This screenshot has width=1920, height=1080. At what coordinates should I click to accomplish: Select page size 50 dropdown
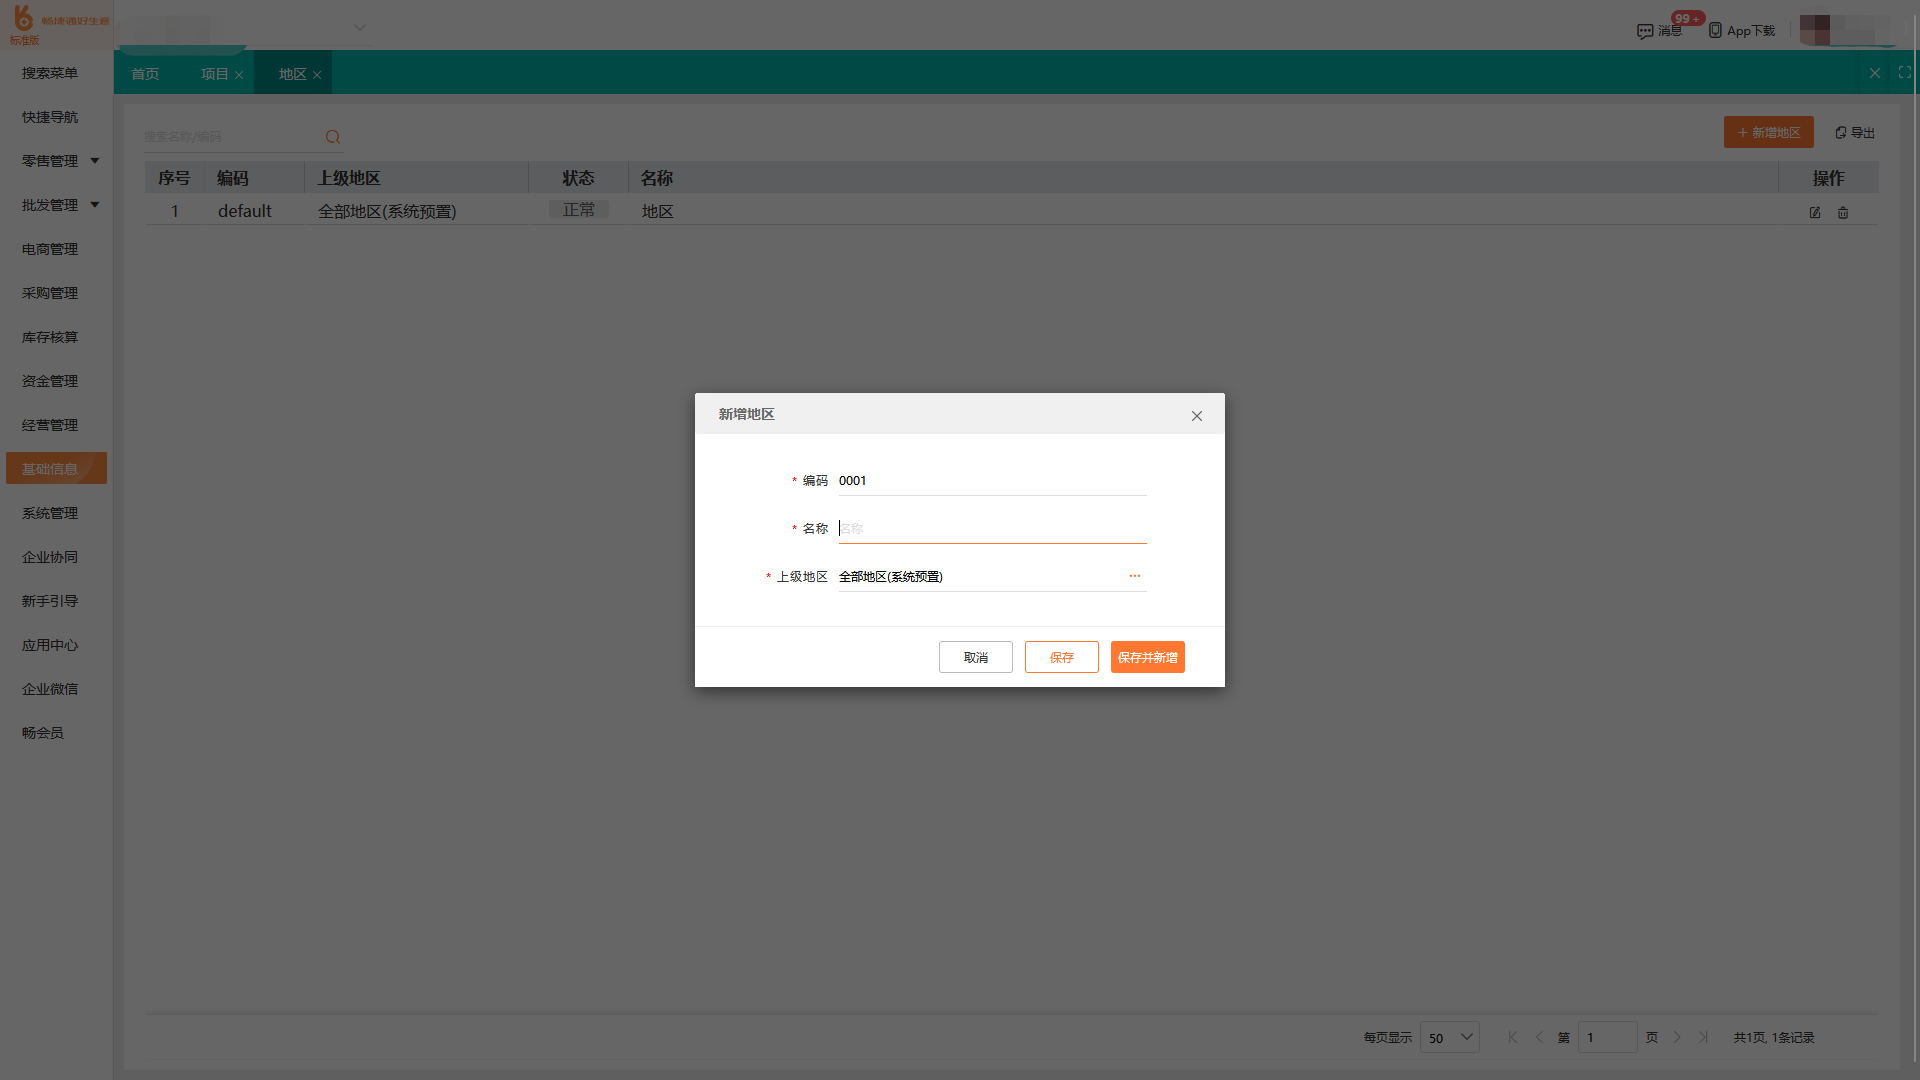coord(1449,1038)
